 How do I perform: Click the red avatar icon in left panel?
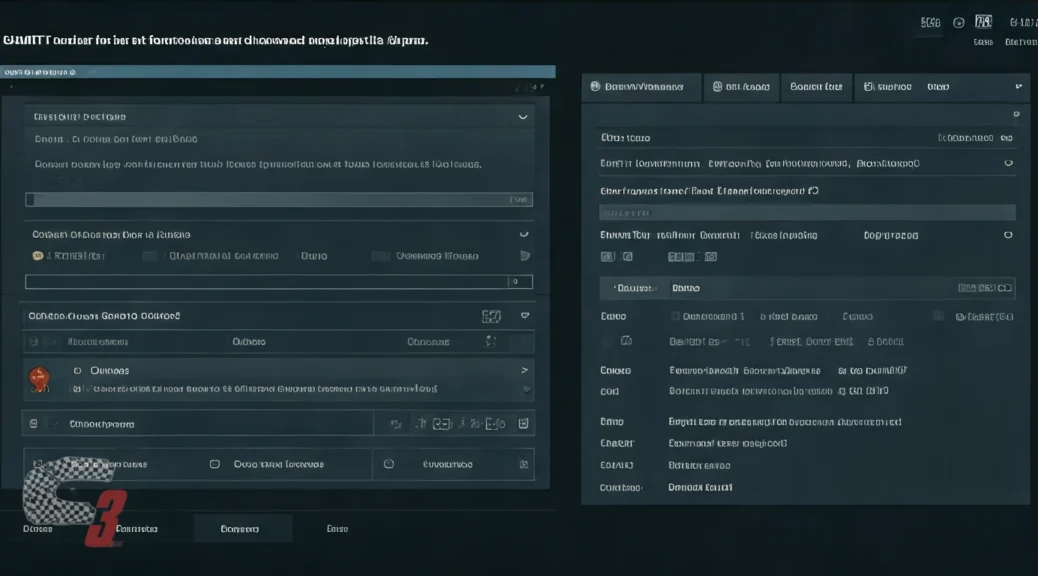(37, 378)
